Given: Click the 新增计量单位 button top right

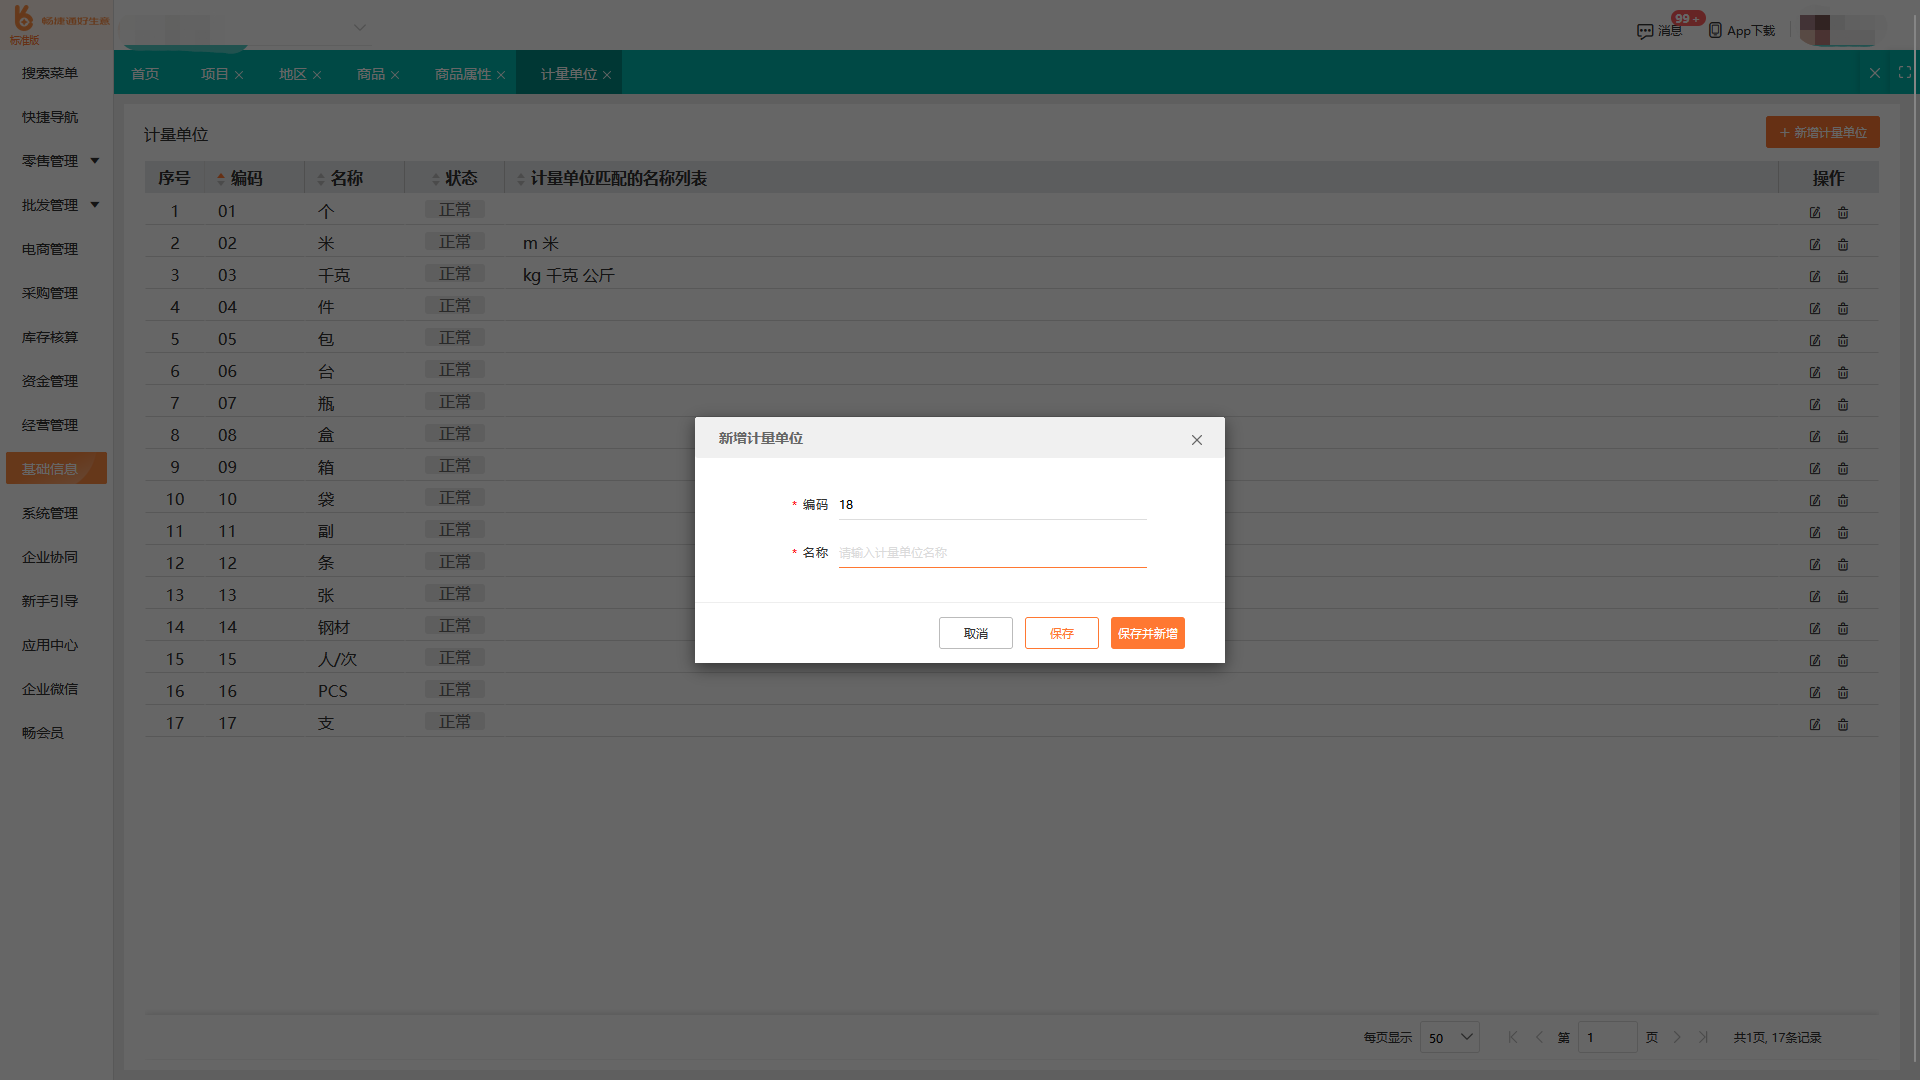Looking at the screenshot, I should 1824,132.
